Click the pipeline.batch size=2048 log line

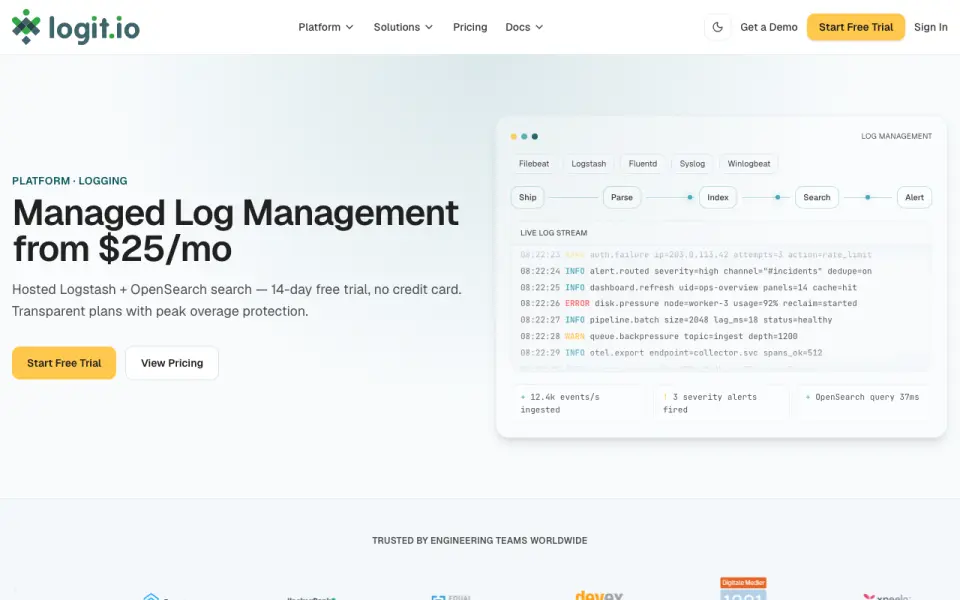tap(677, 320)
